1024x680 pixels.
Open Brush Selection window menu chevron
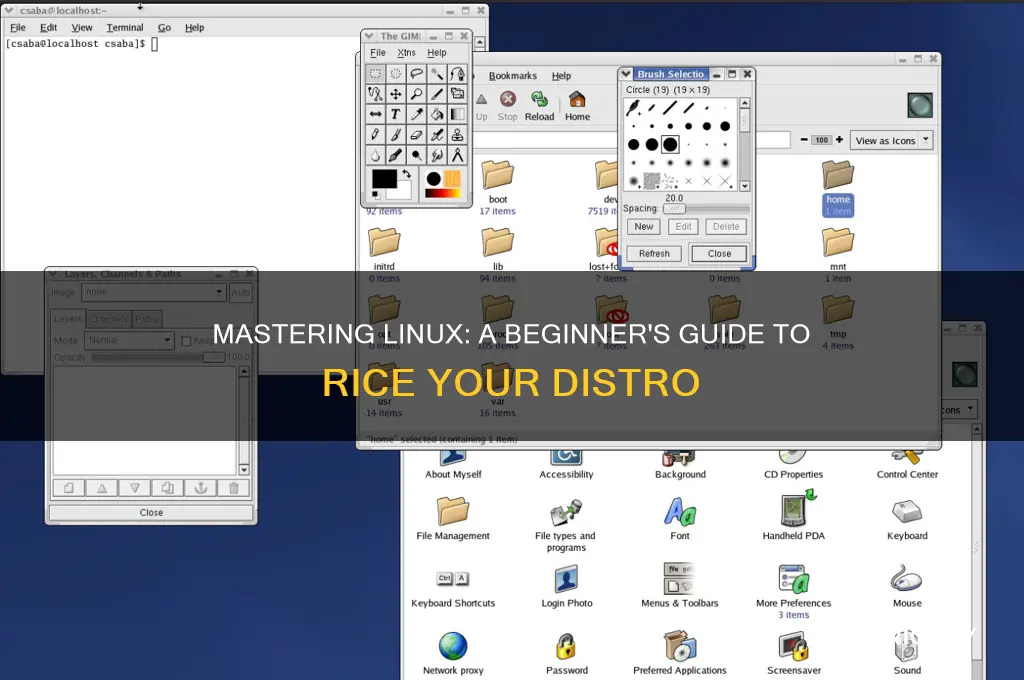click(626, 74)
